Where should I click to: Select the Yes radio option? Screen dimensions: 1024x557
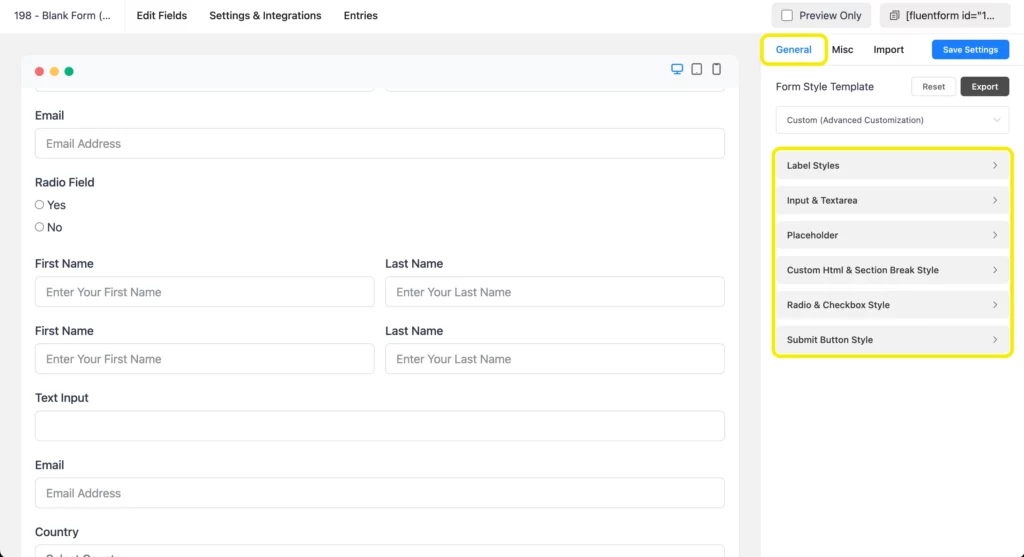[x=40, y=205]
